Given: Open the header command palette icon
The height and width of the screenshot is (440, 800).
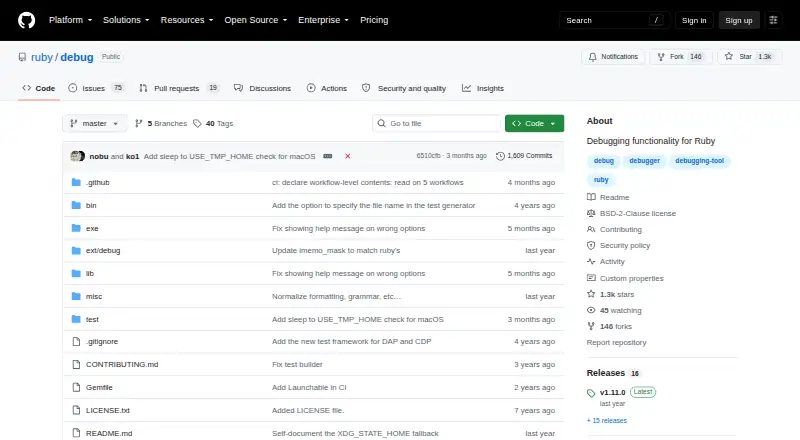Looking at the screenshot, I should coord(773,20).
